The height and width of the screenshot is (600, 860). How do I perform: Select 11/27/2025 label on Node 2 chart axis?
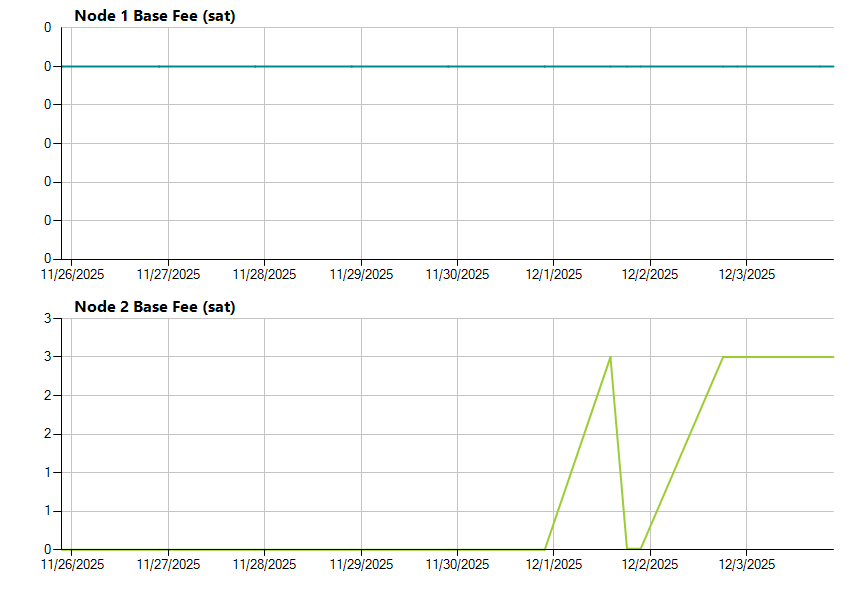[168, 564]
